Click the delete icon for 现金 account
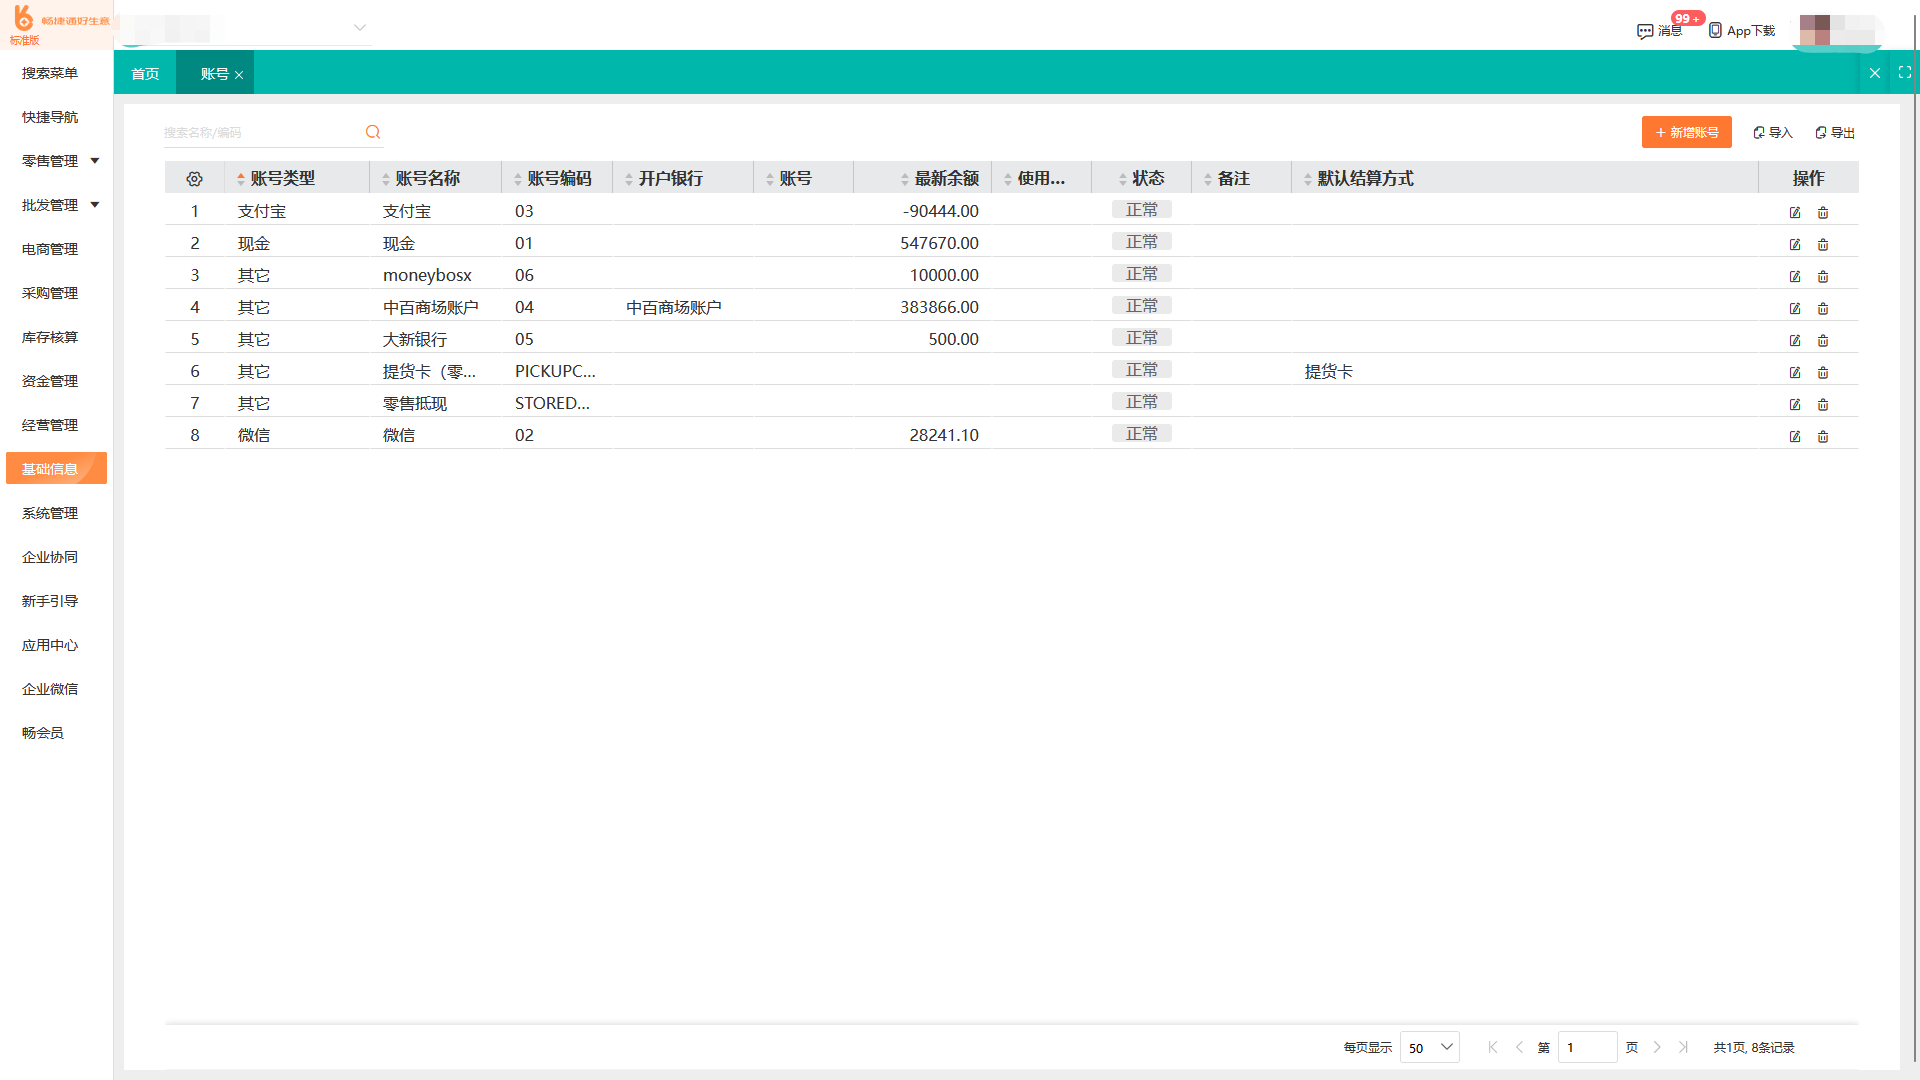This screenshot has height=1080, width=1920. (x=1824, y=243)
